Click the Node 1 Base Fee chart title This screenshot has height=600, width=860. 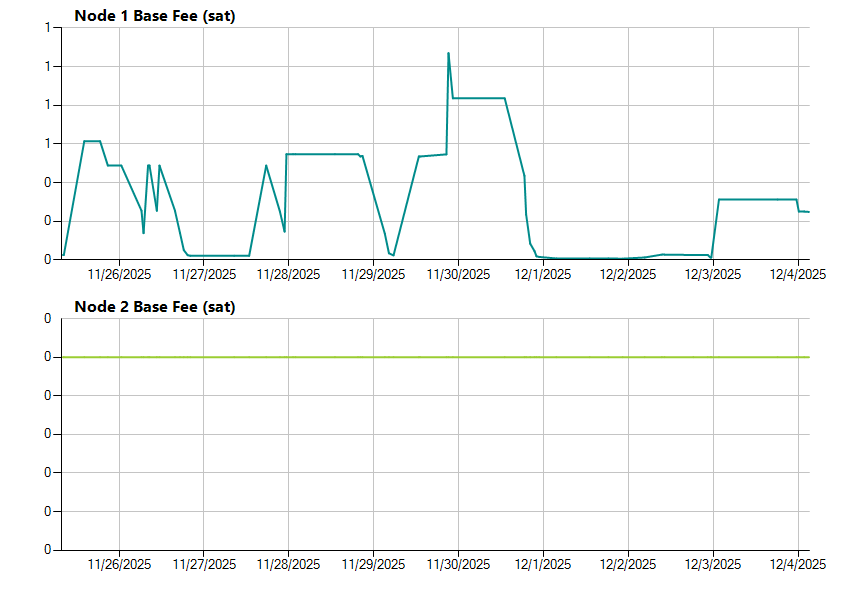[x=155, y=16]
